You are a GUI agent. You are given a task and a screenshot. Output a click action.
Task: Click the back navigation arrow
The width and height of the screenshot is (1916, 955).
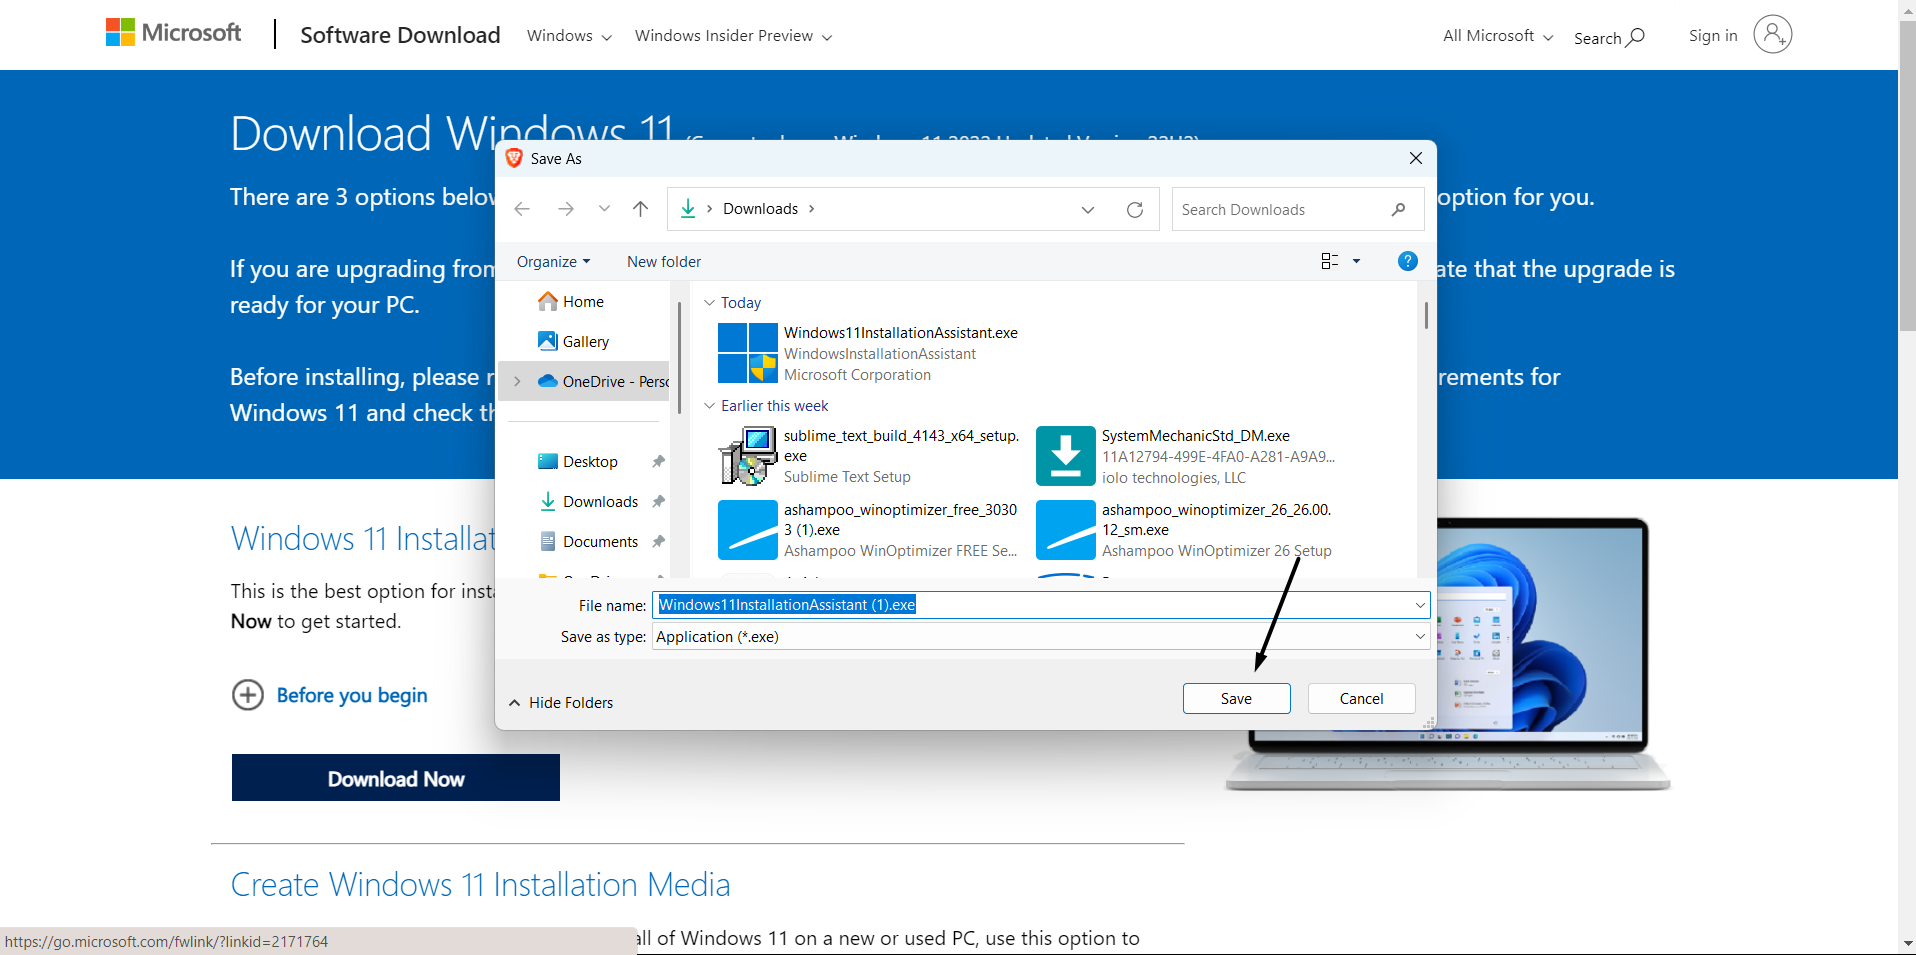(521, 208)
